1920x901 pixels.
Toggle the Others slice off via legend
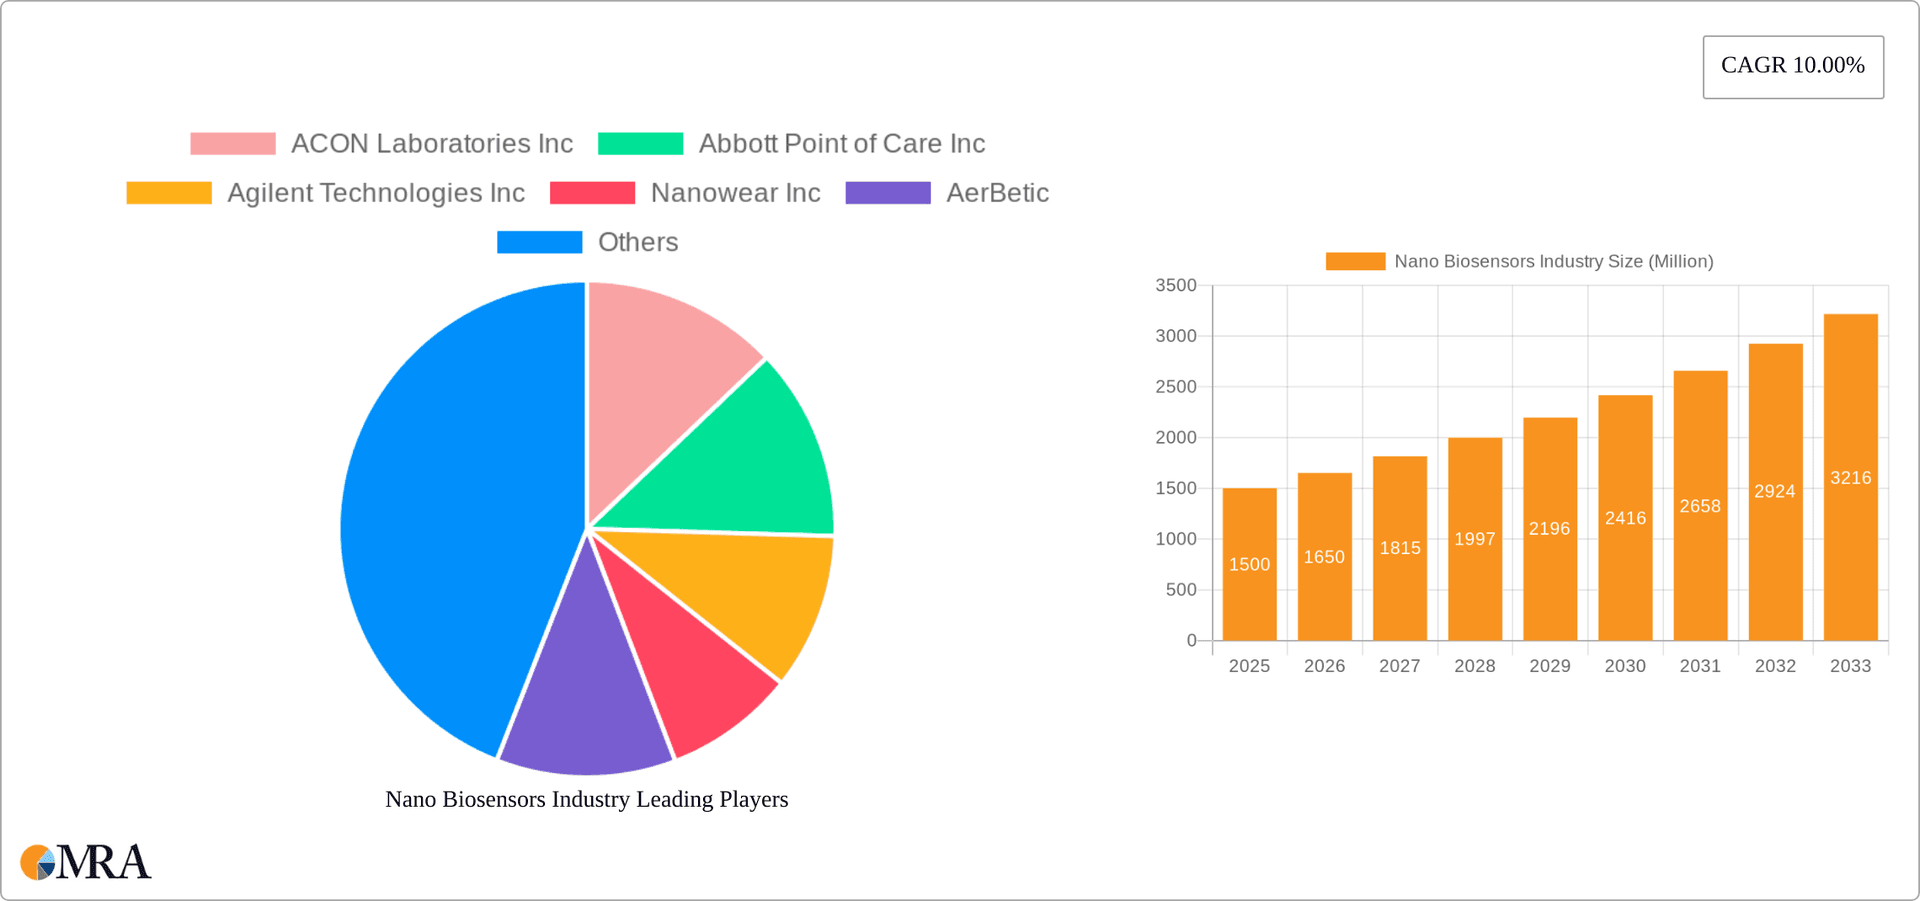[638, 241]
